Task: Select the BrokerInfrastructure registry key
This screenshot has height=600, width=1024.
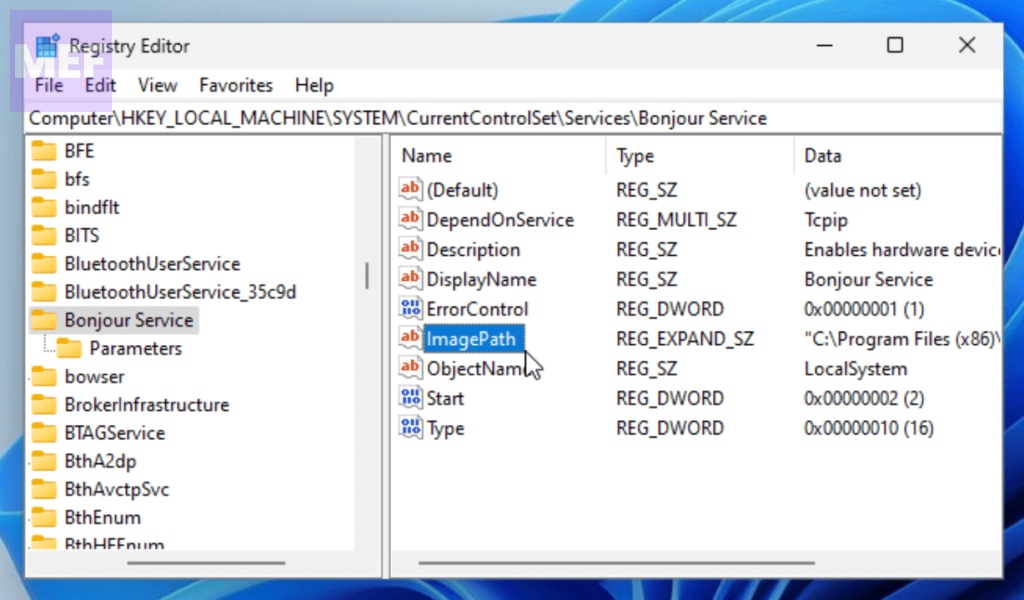Action: 146,405
